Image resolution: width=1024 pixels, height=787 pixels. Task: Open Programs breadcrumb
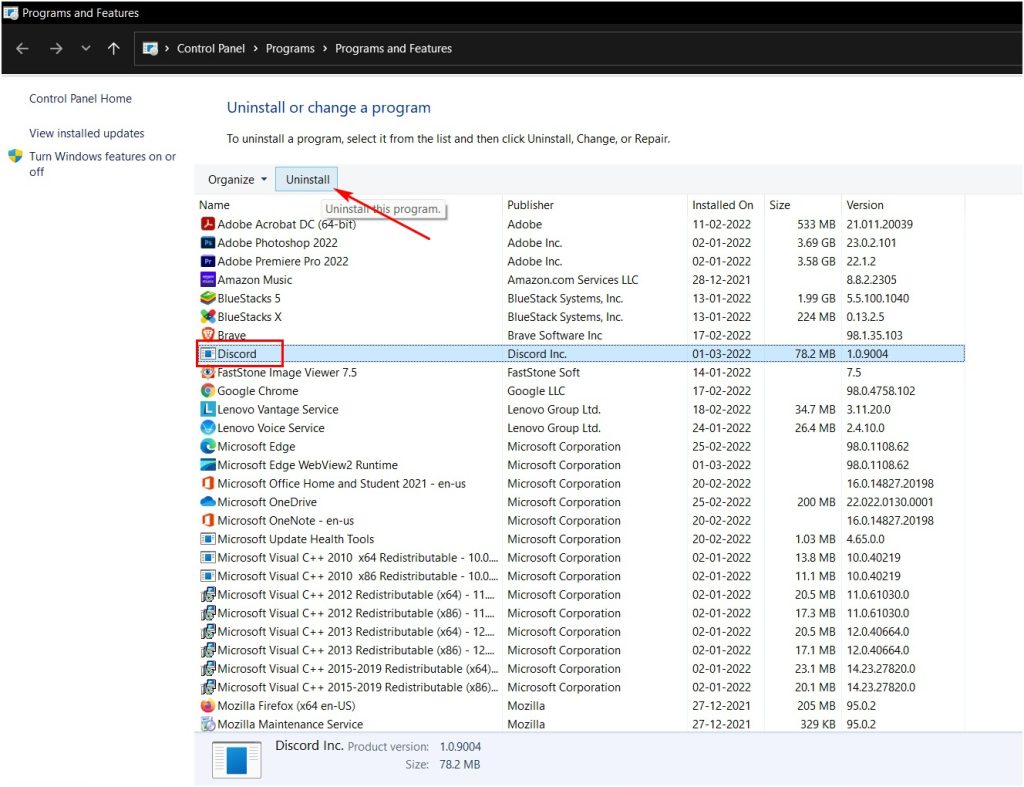tap(290, 48)
